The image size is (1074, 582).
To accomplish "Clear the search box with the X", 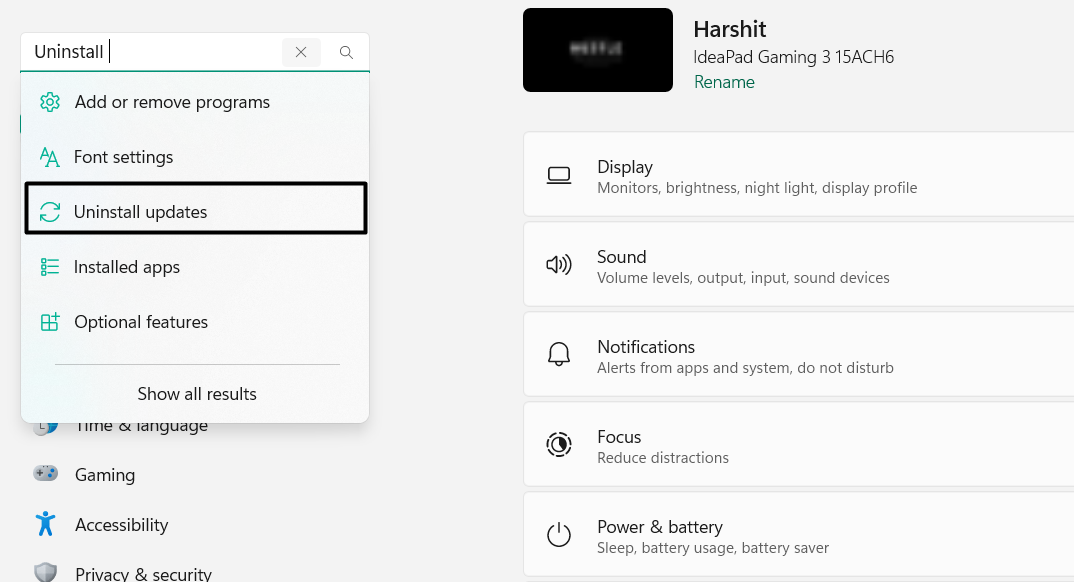I will (301, 51).
